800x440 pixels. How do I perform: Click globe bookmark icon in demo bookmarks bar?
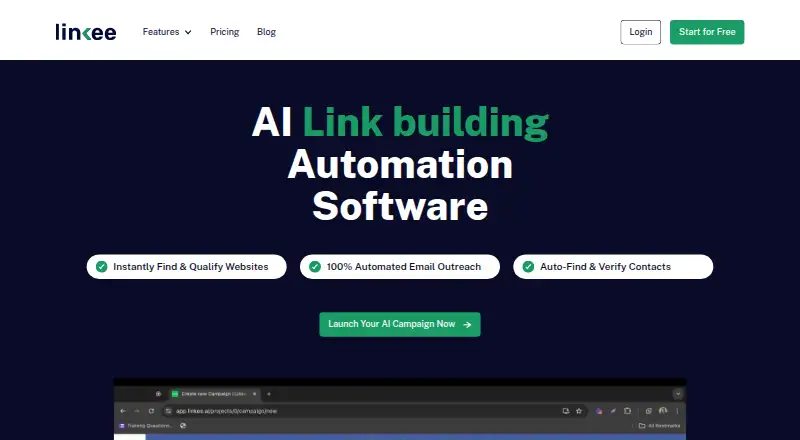click(x=183, y=426)
